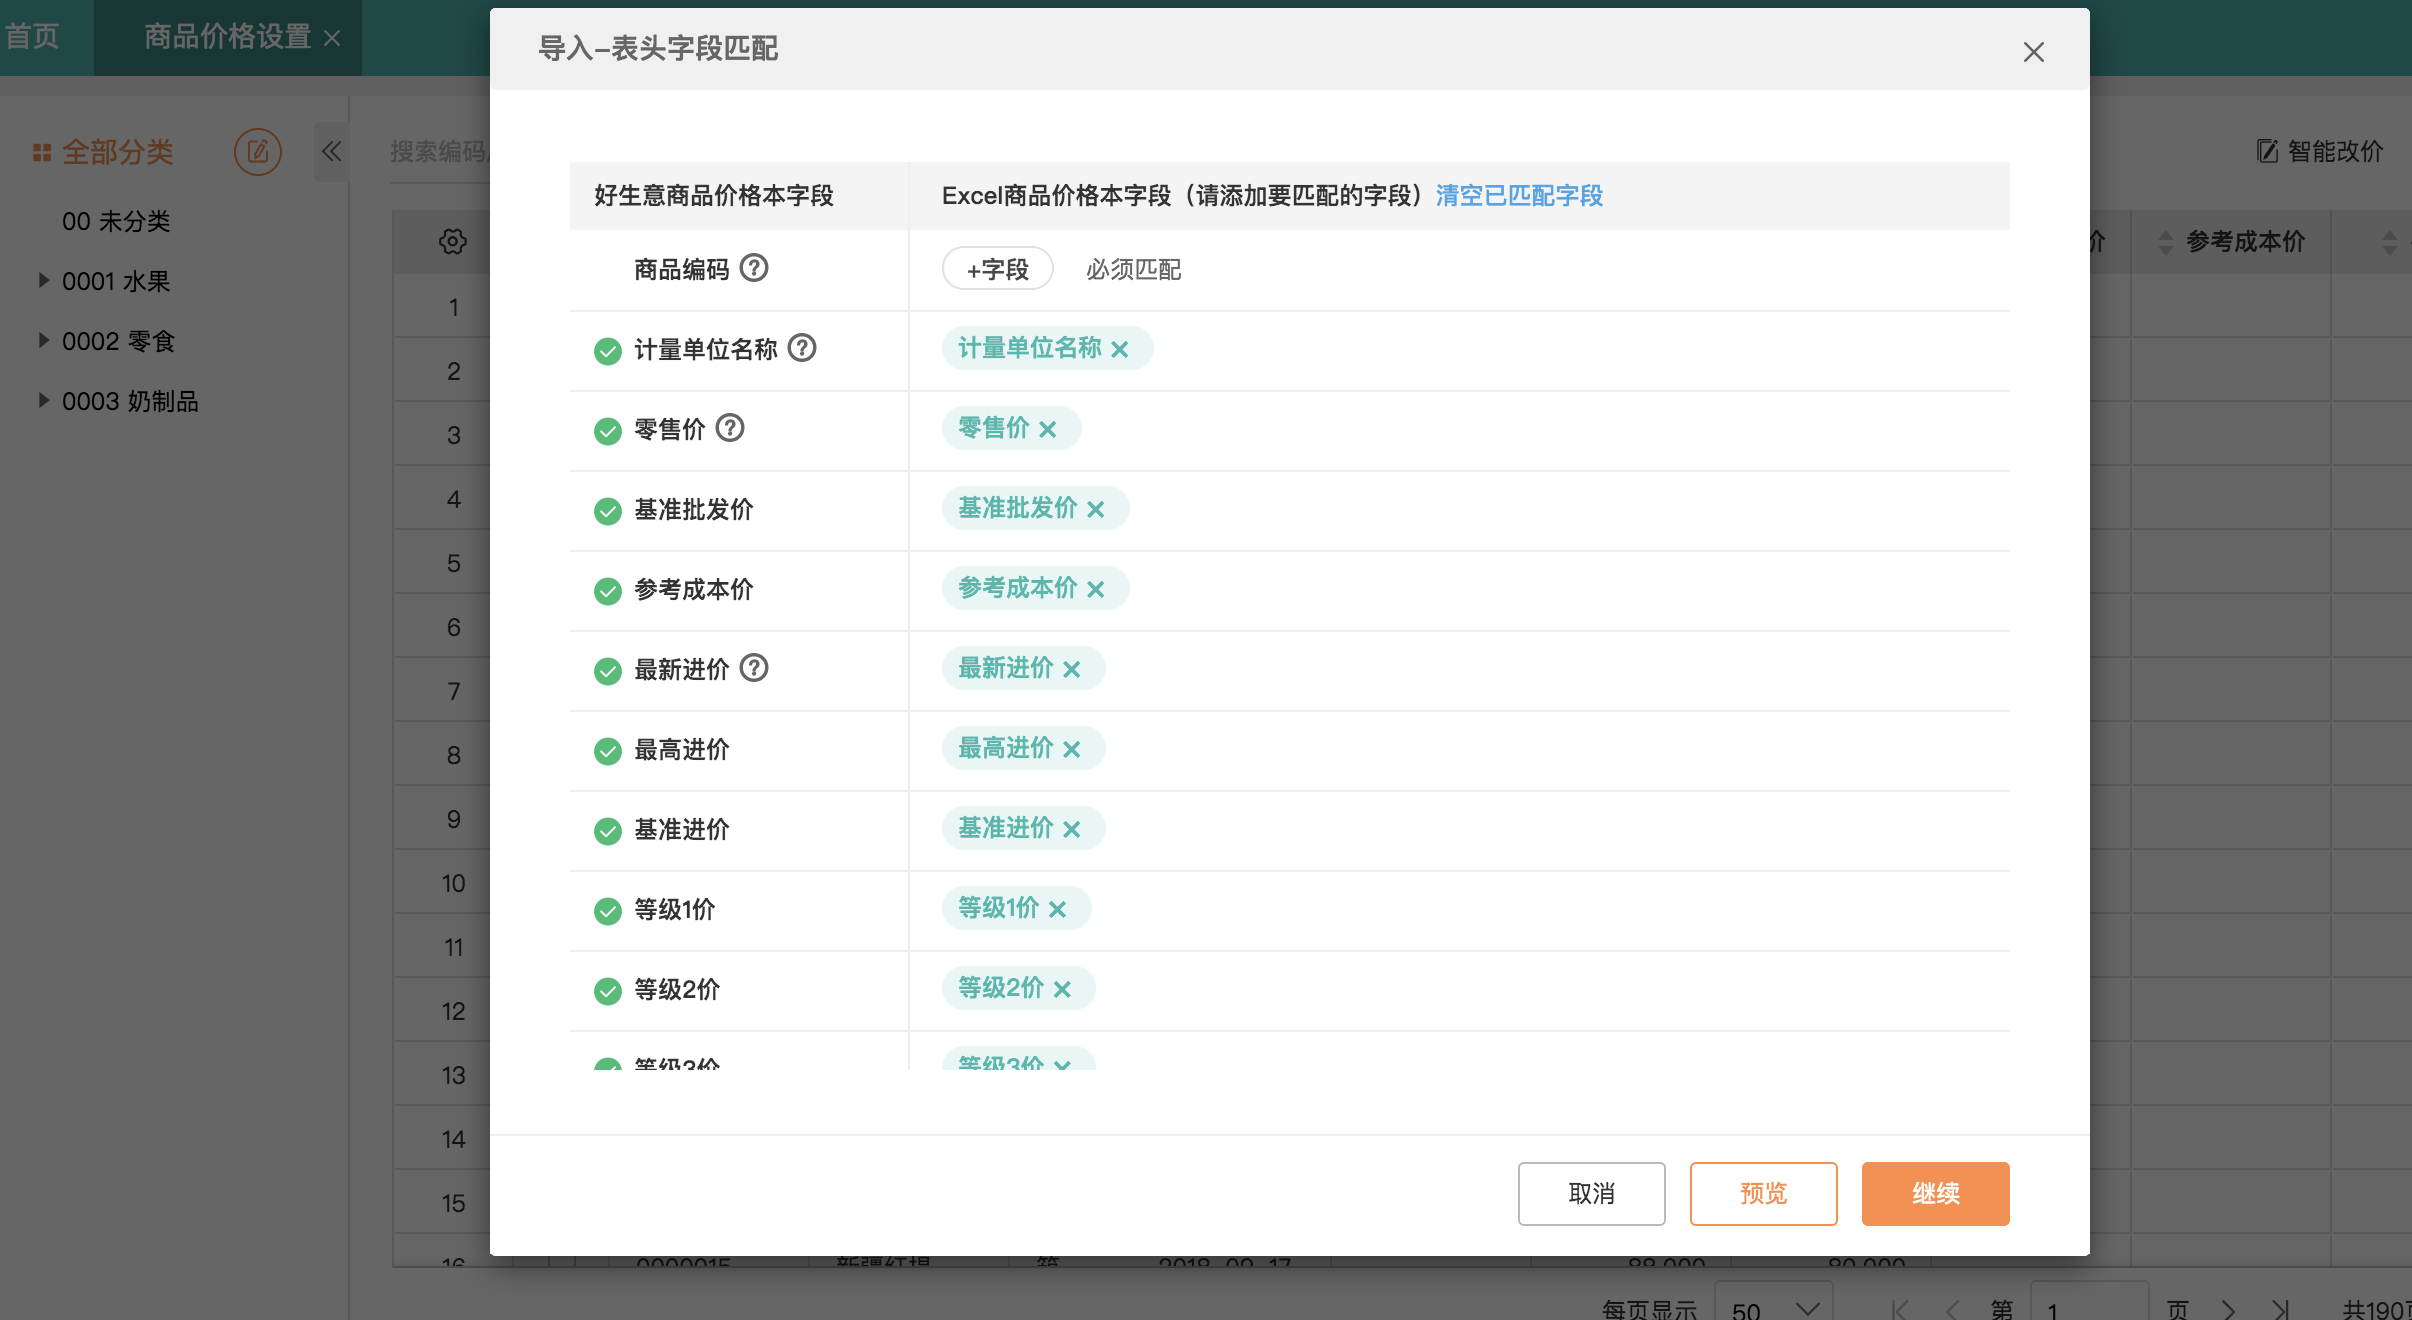Click the collapse panel icon
Viewport: 2412px width, 1320px height.
click(x=332, y=151)
